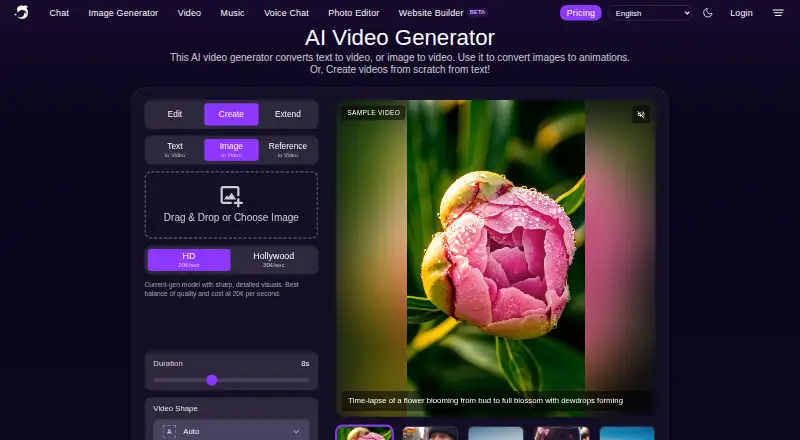Screen dimensions: 800x440
Task: Click the add image upload icon
Action: tap(231, 196)
